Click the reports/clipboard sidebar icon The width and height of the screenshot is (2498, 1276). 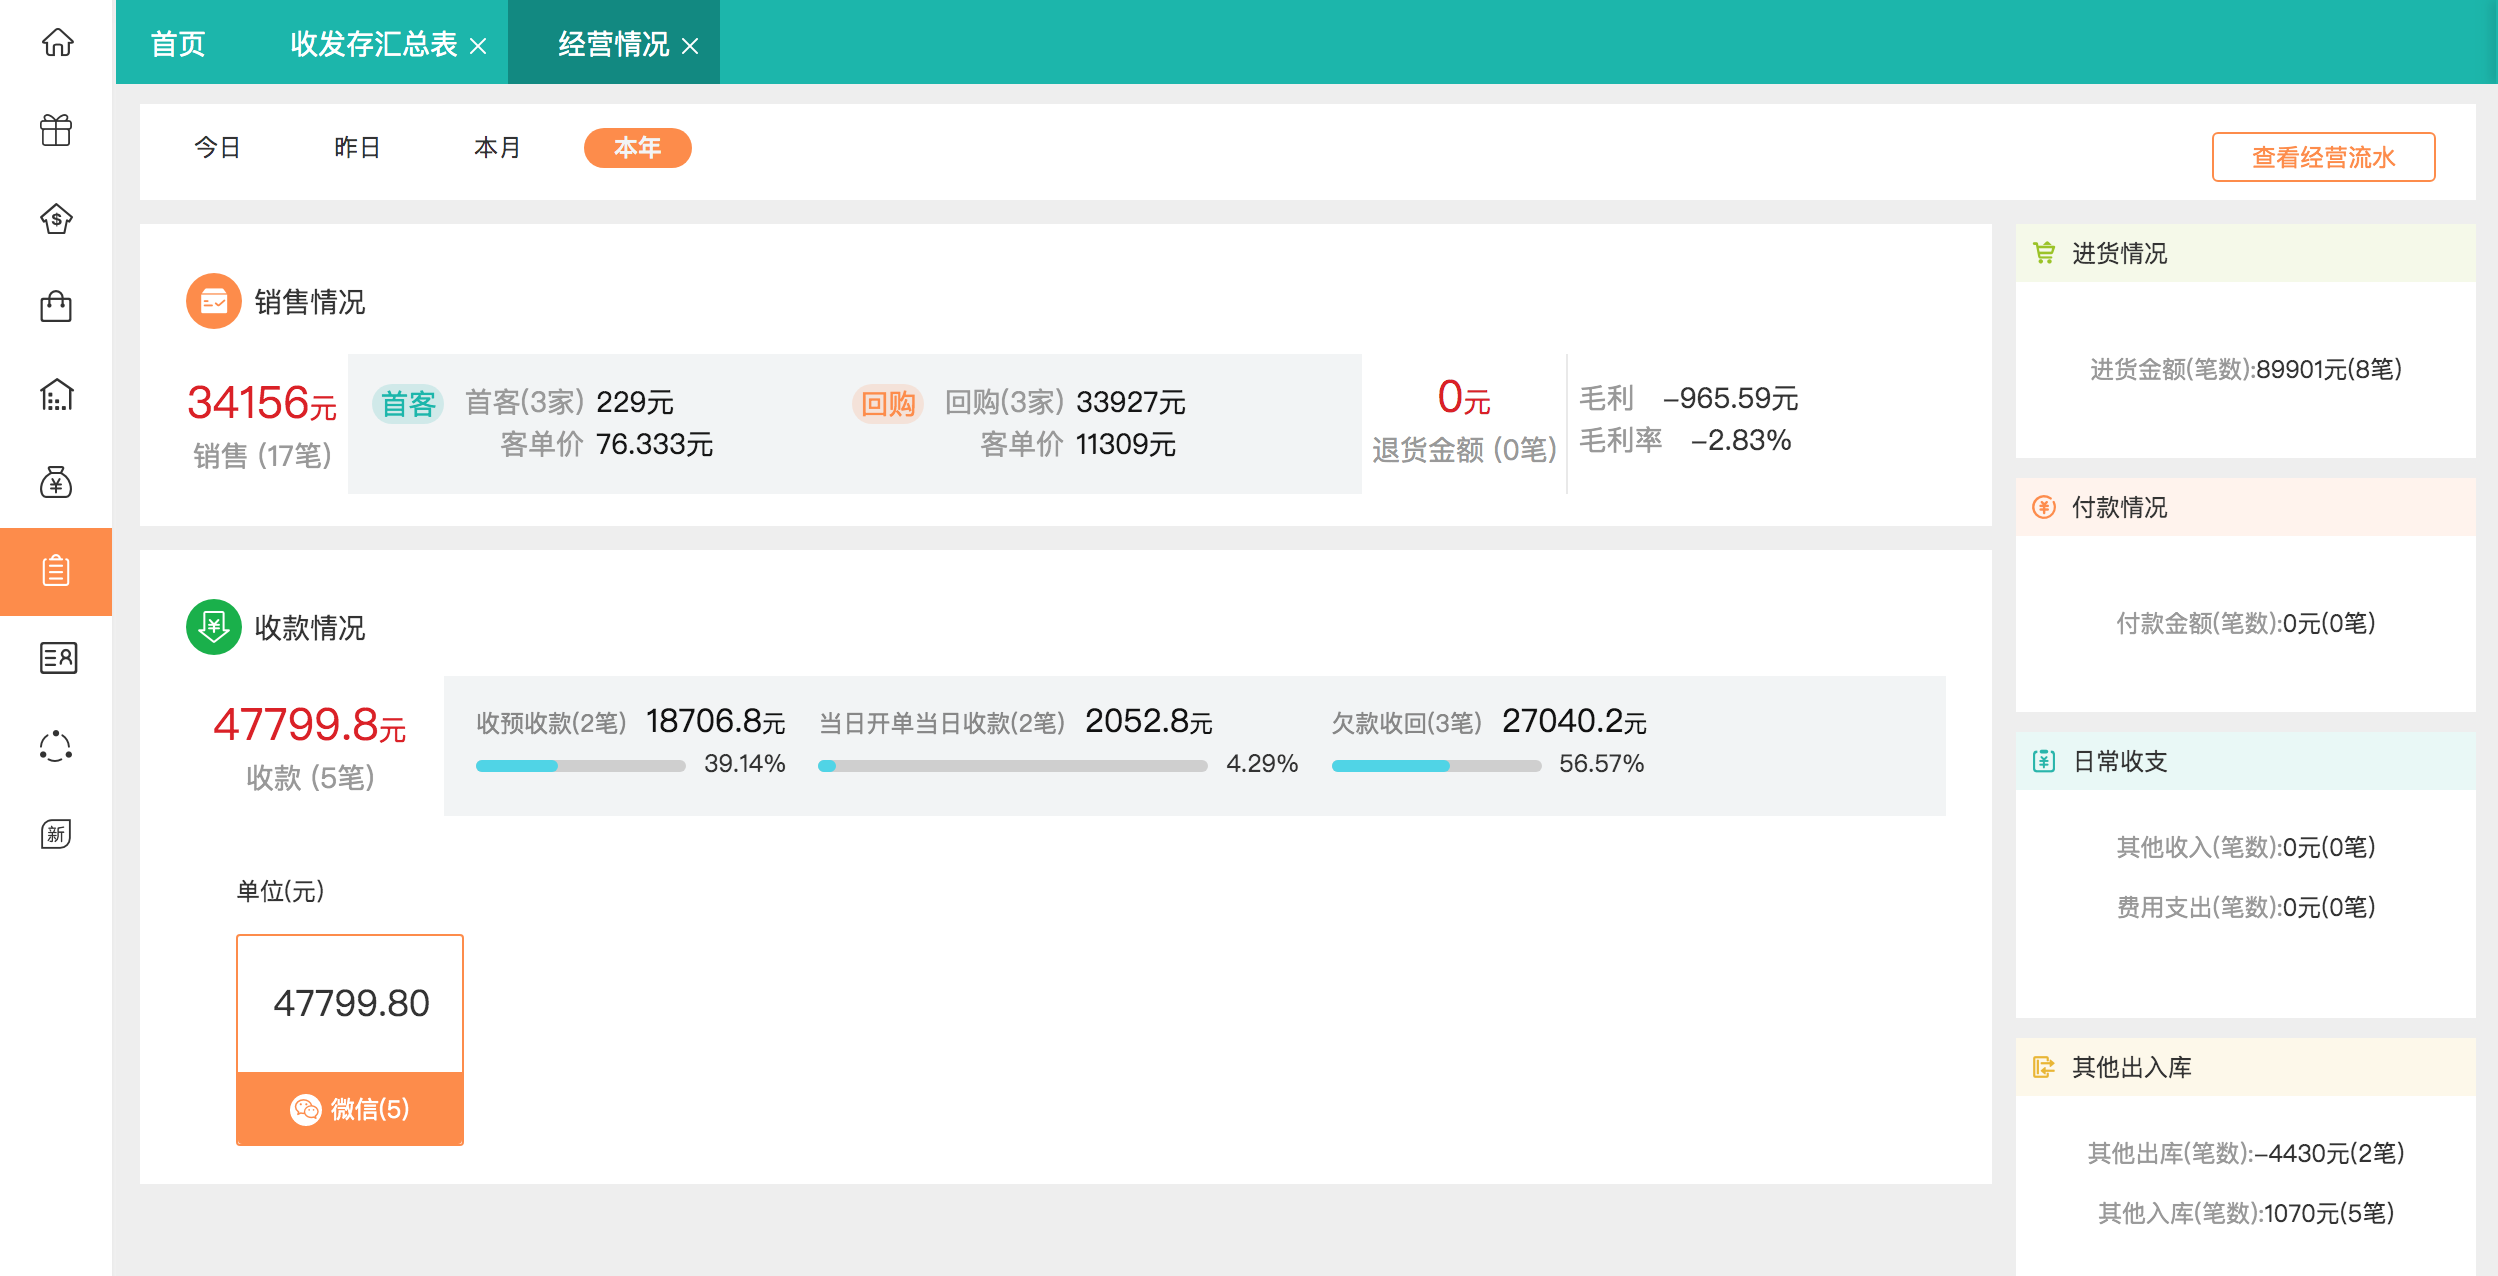coord(57,570)
